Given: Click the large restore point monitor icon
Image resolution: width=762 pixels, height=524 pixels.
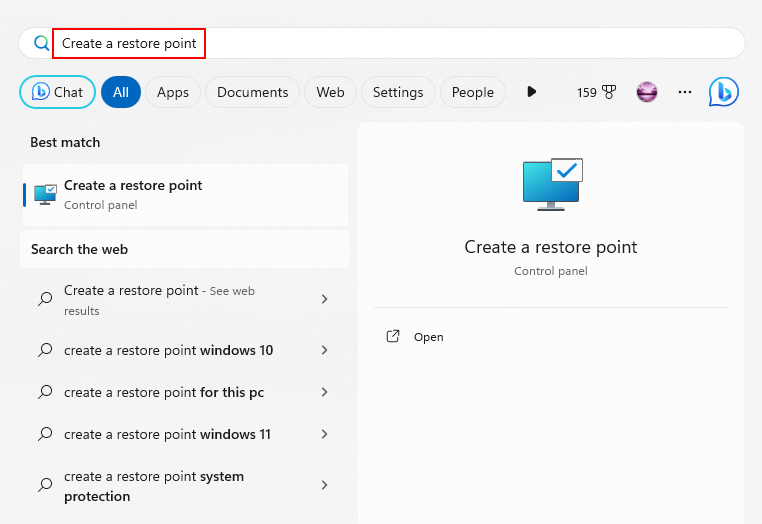Looking at the screenshot, I should pos(553,184).
